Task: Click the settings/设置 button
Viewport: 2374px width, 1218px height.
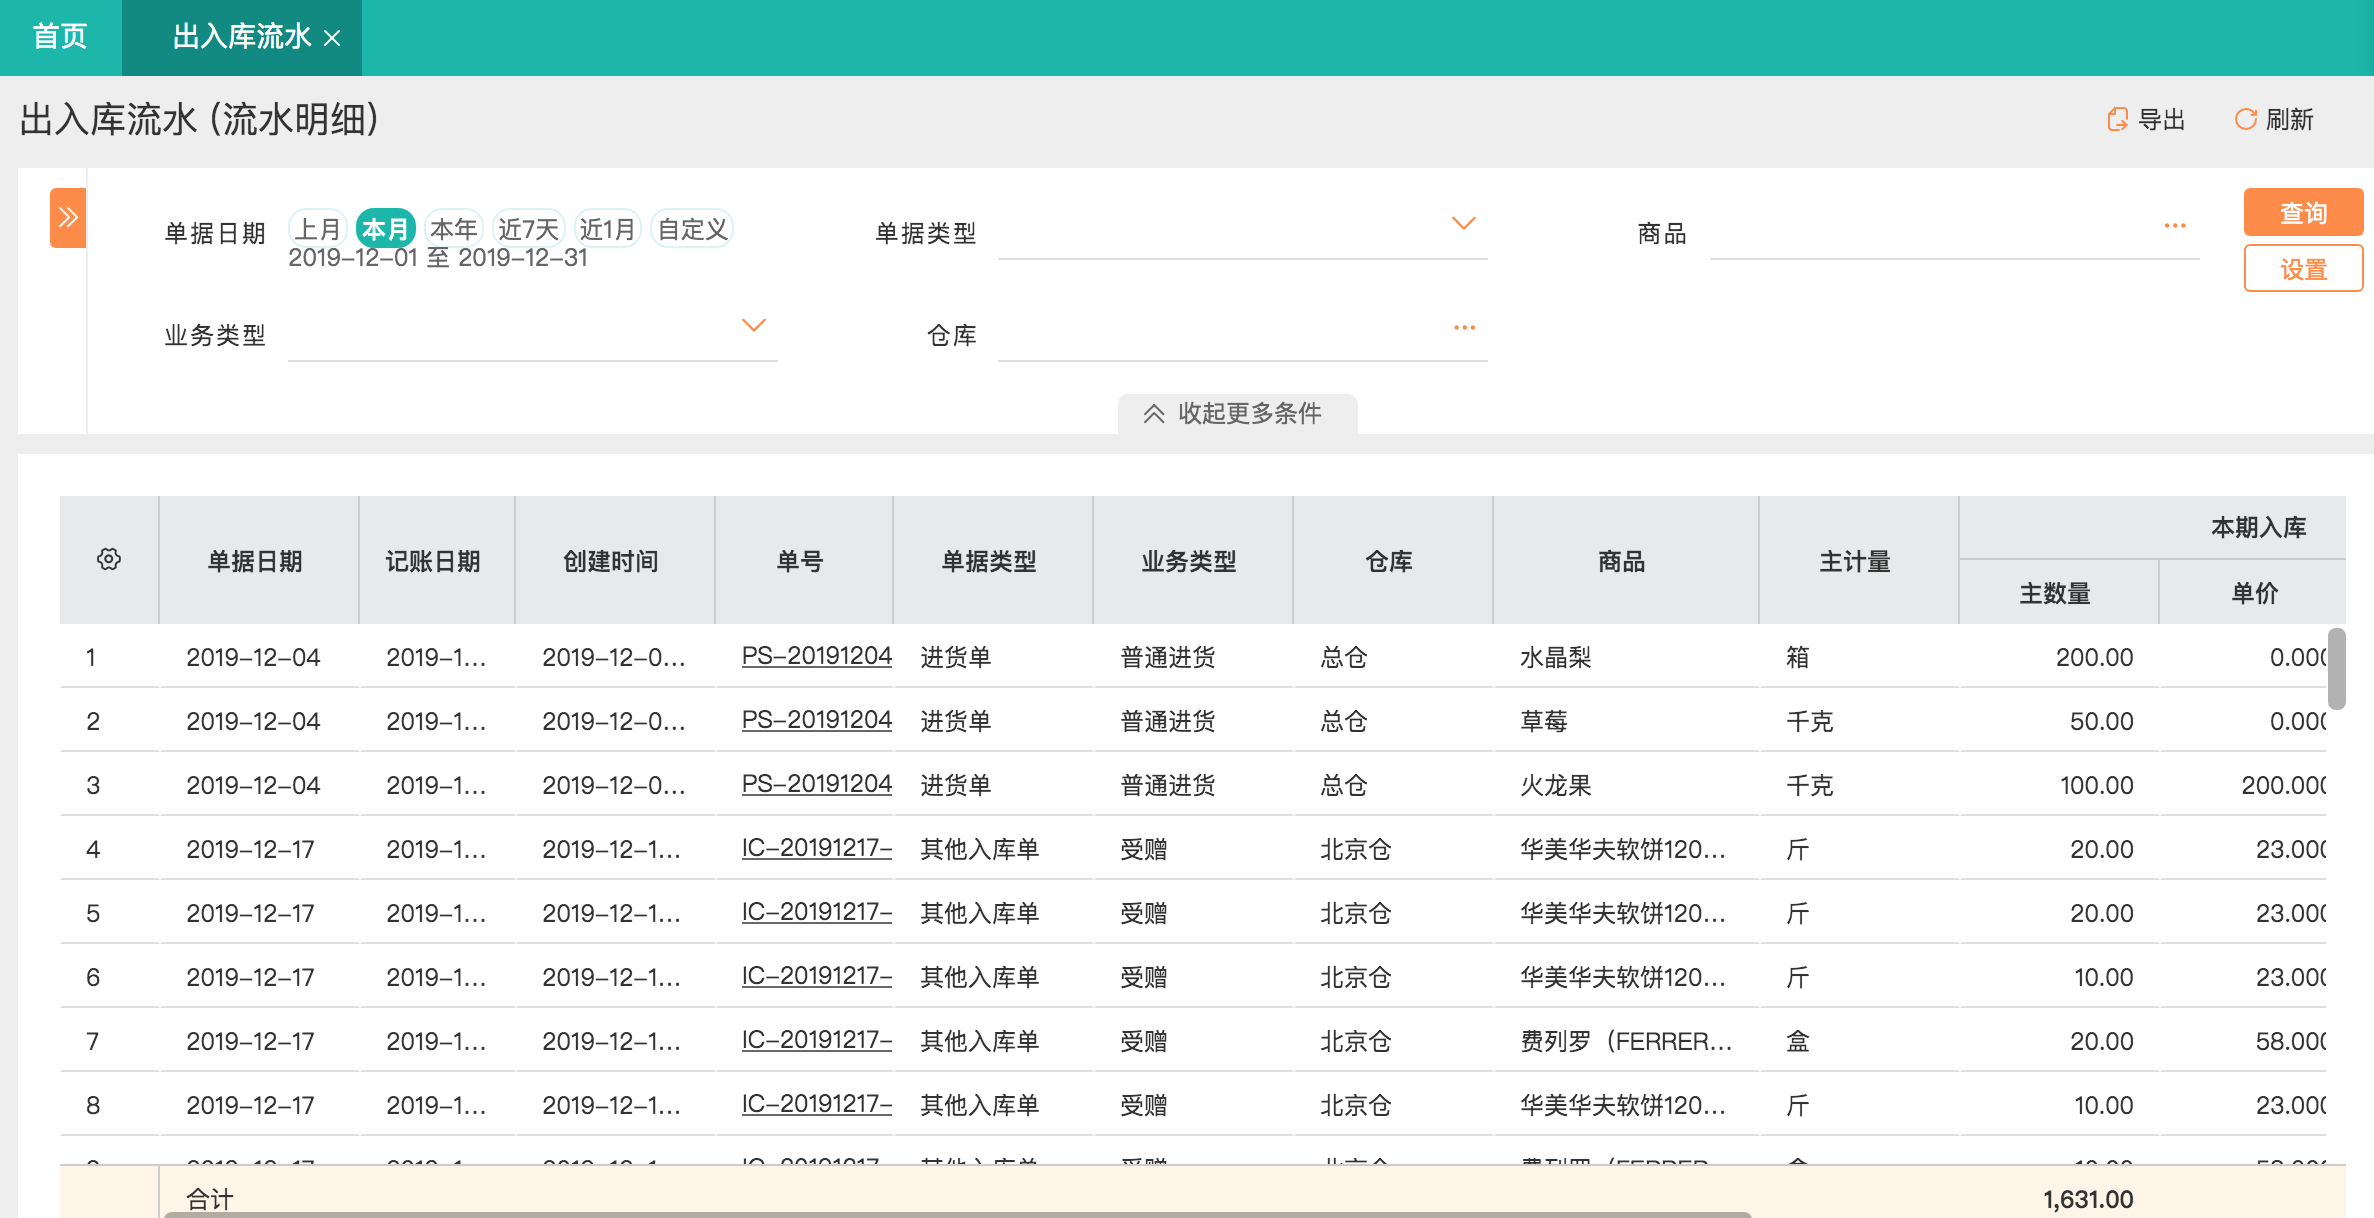Action: coord(2304,267)
